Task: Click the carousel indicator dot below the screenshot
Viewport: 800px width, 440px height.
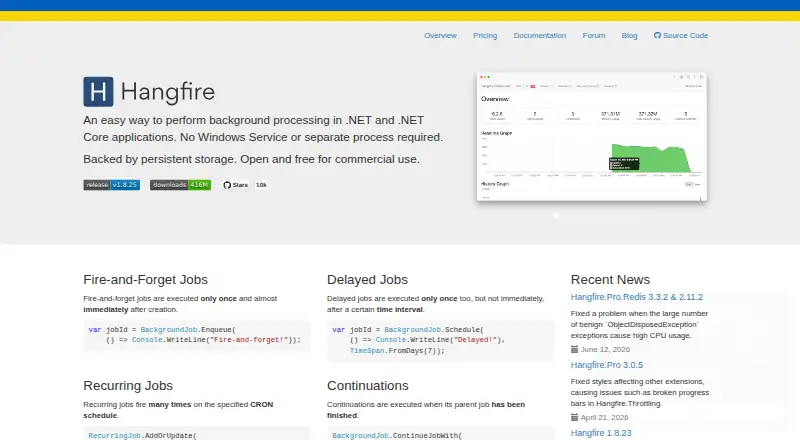Action: 556,215
